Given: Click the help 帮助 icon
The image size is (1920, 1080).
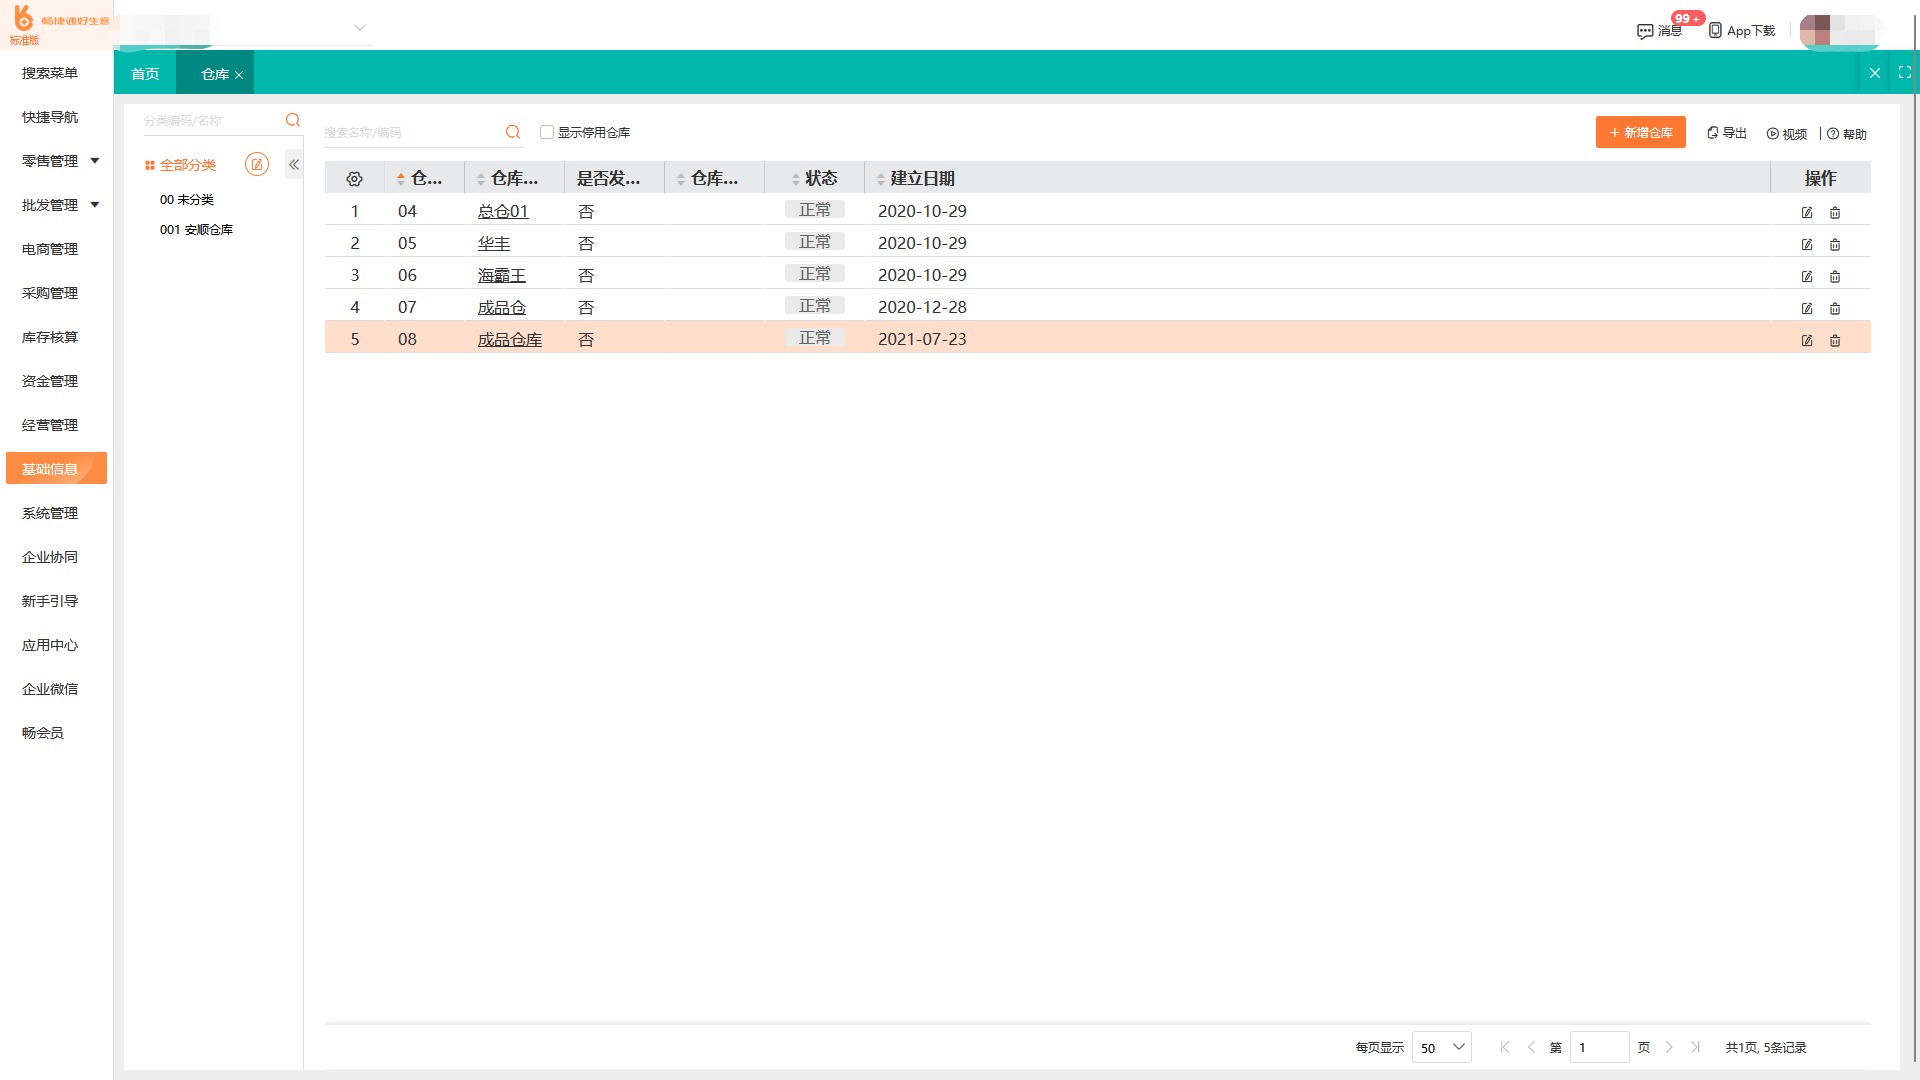Looking at the screenshot, I should point(1833,132).
